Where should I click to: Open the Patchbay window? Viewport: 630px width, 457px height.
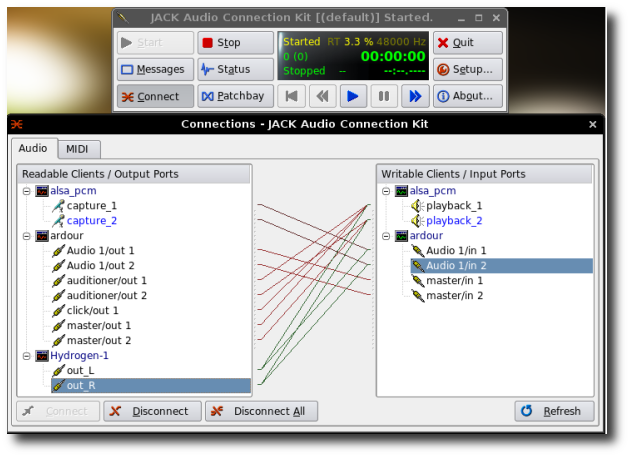[235, 97]
